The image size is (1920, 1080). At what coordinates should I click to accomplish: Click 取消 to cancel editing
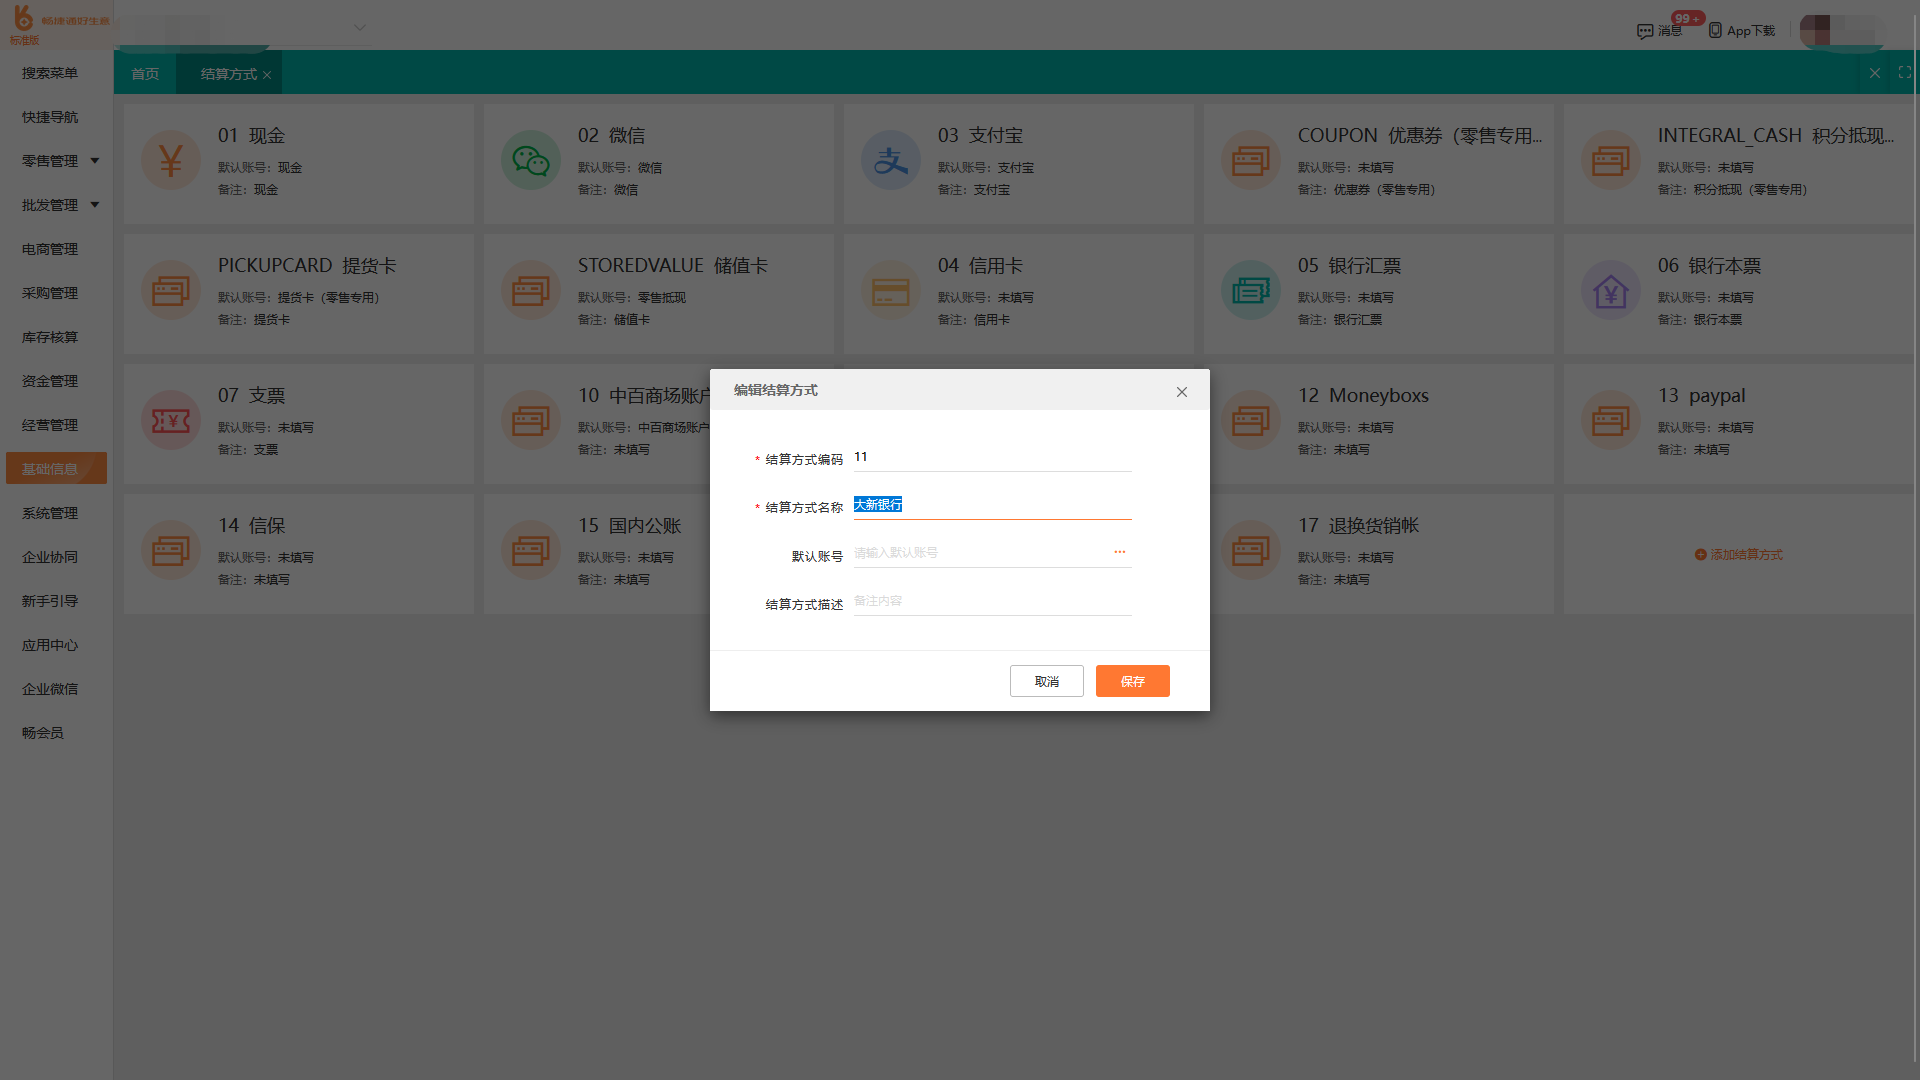click(1047, 680)
